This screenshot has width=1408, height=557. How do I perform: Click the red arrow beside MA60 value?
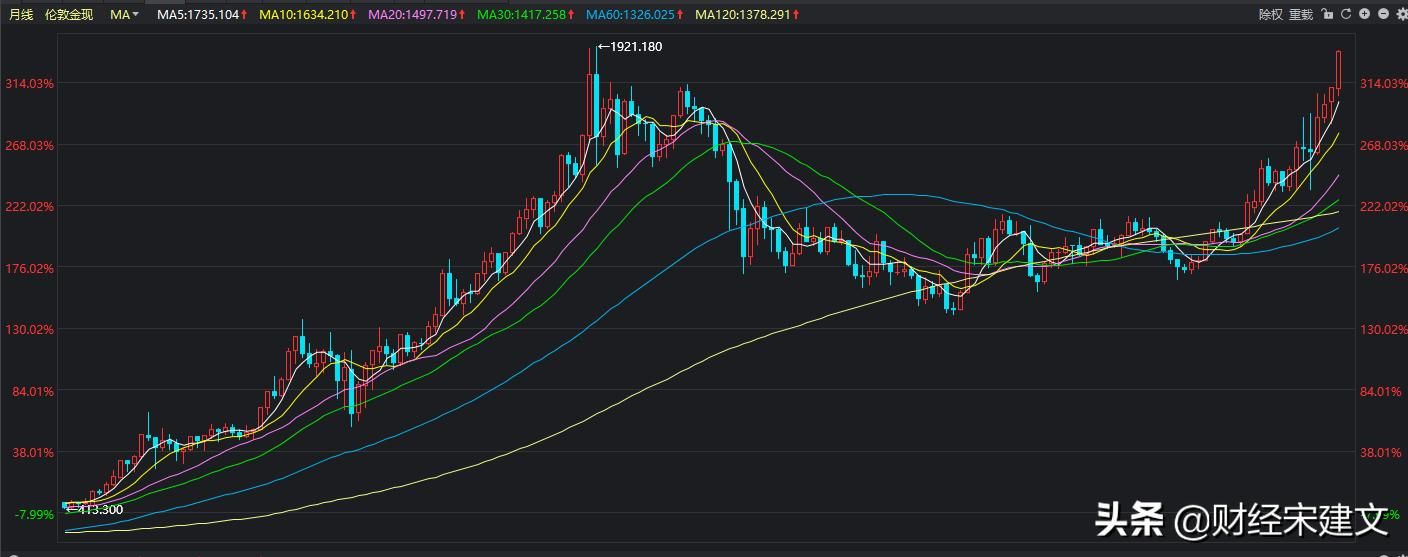(x=681, y=15)
